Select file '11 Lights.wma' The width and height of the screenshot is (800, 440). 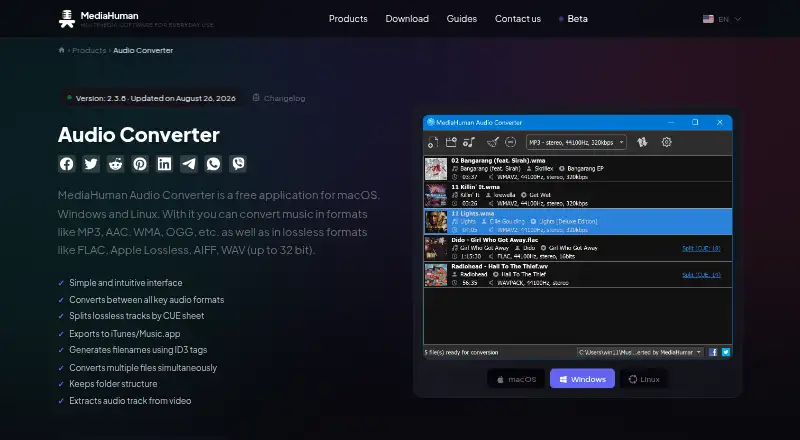click(x=578, y=222)
